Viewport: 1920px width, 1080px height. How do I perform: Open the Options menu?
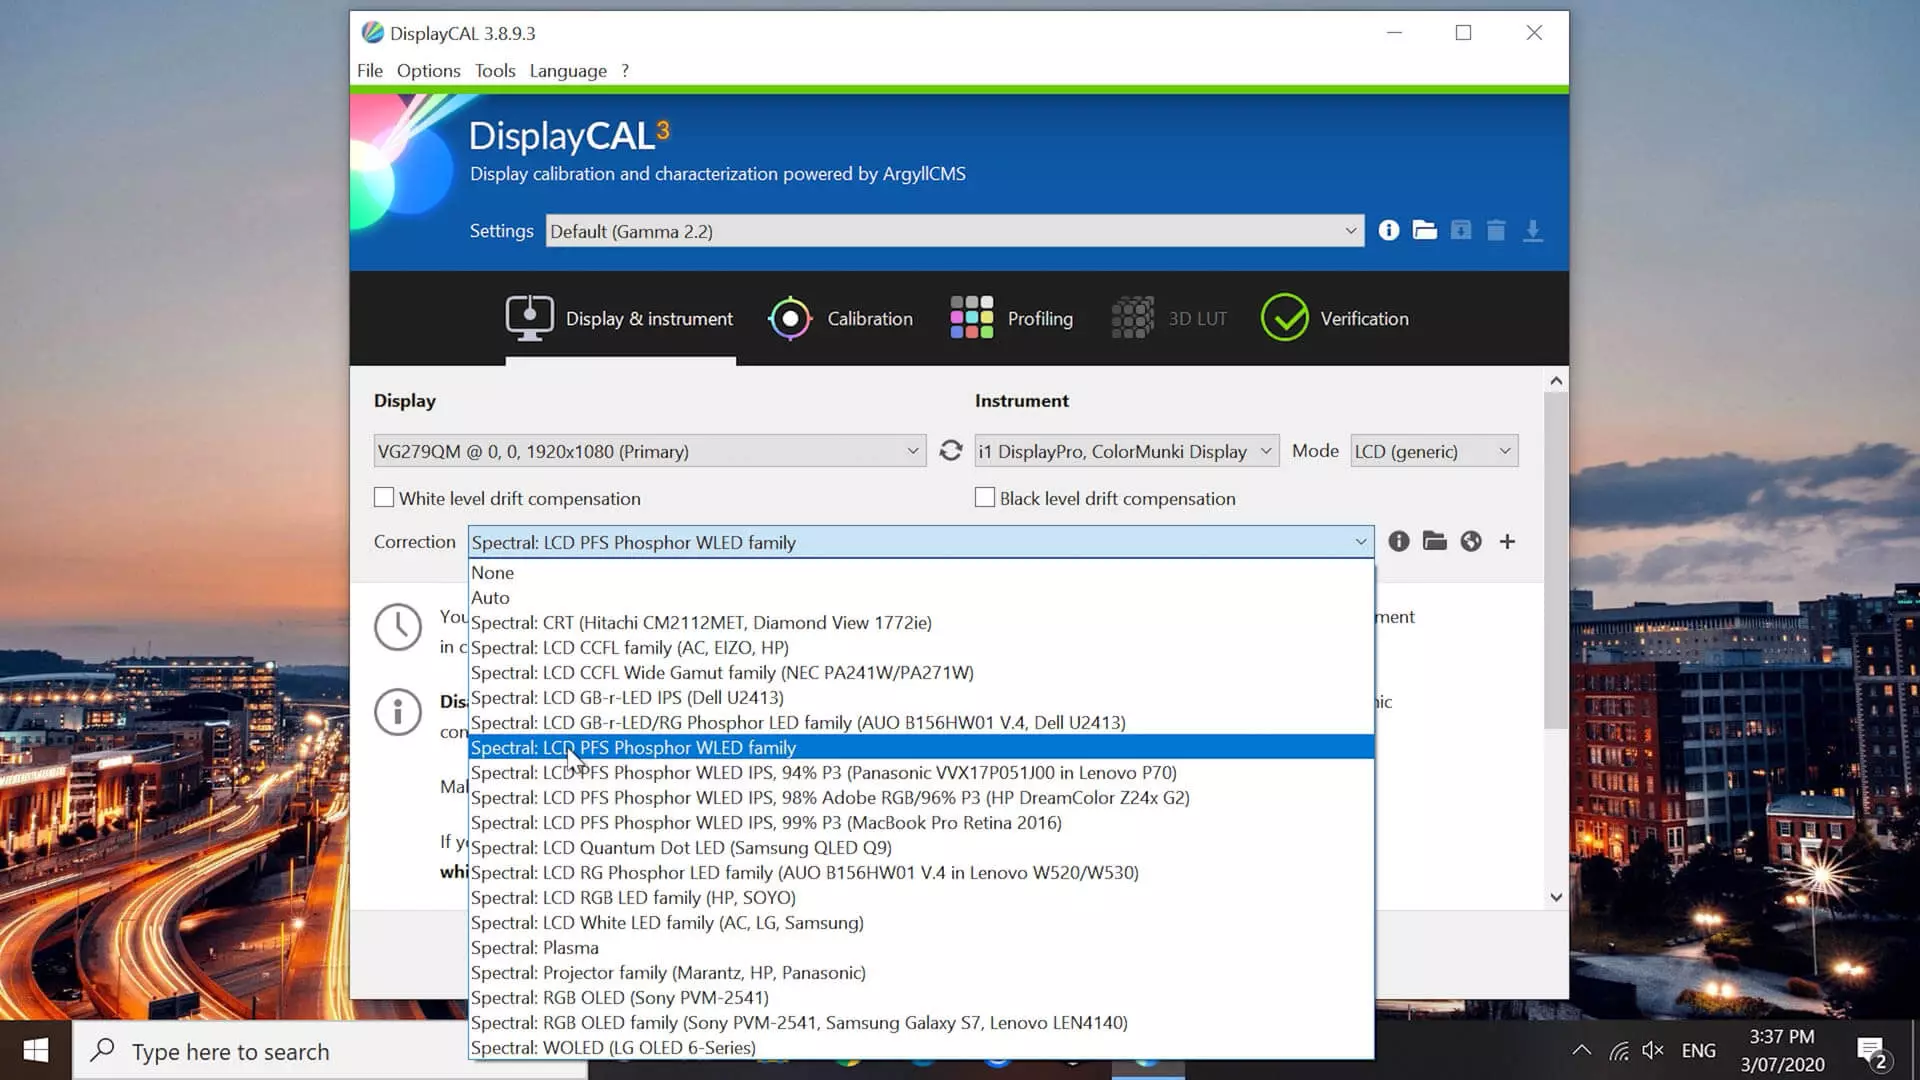point(429,69)
